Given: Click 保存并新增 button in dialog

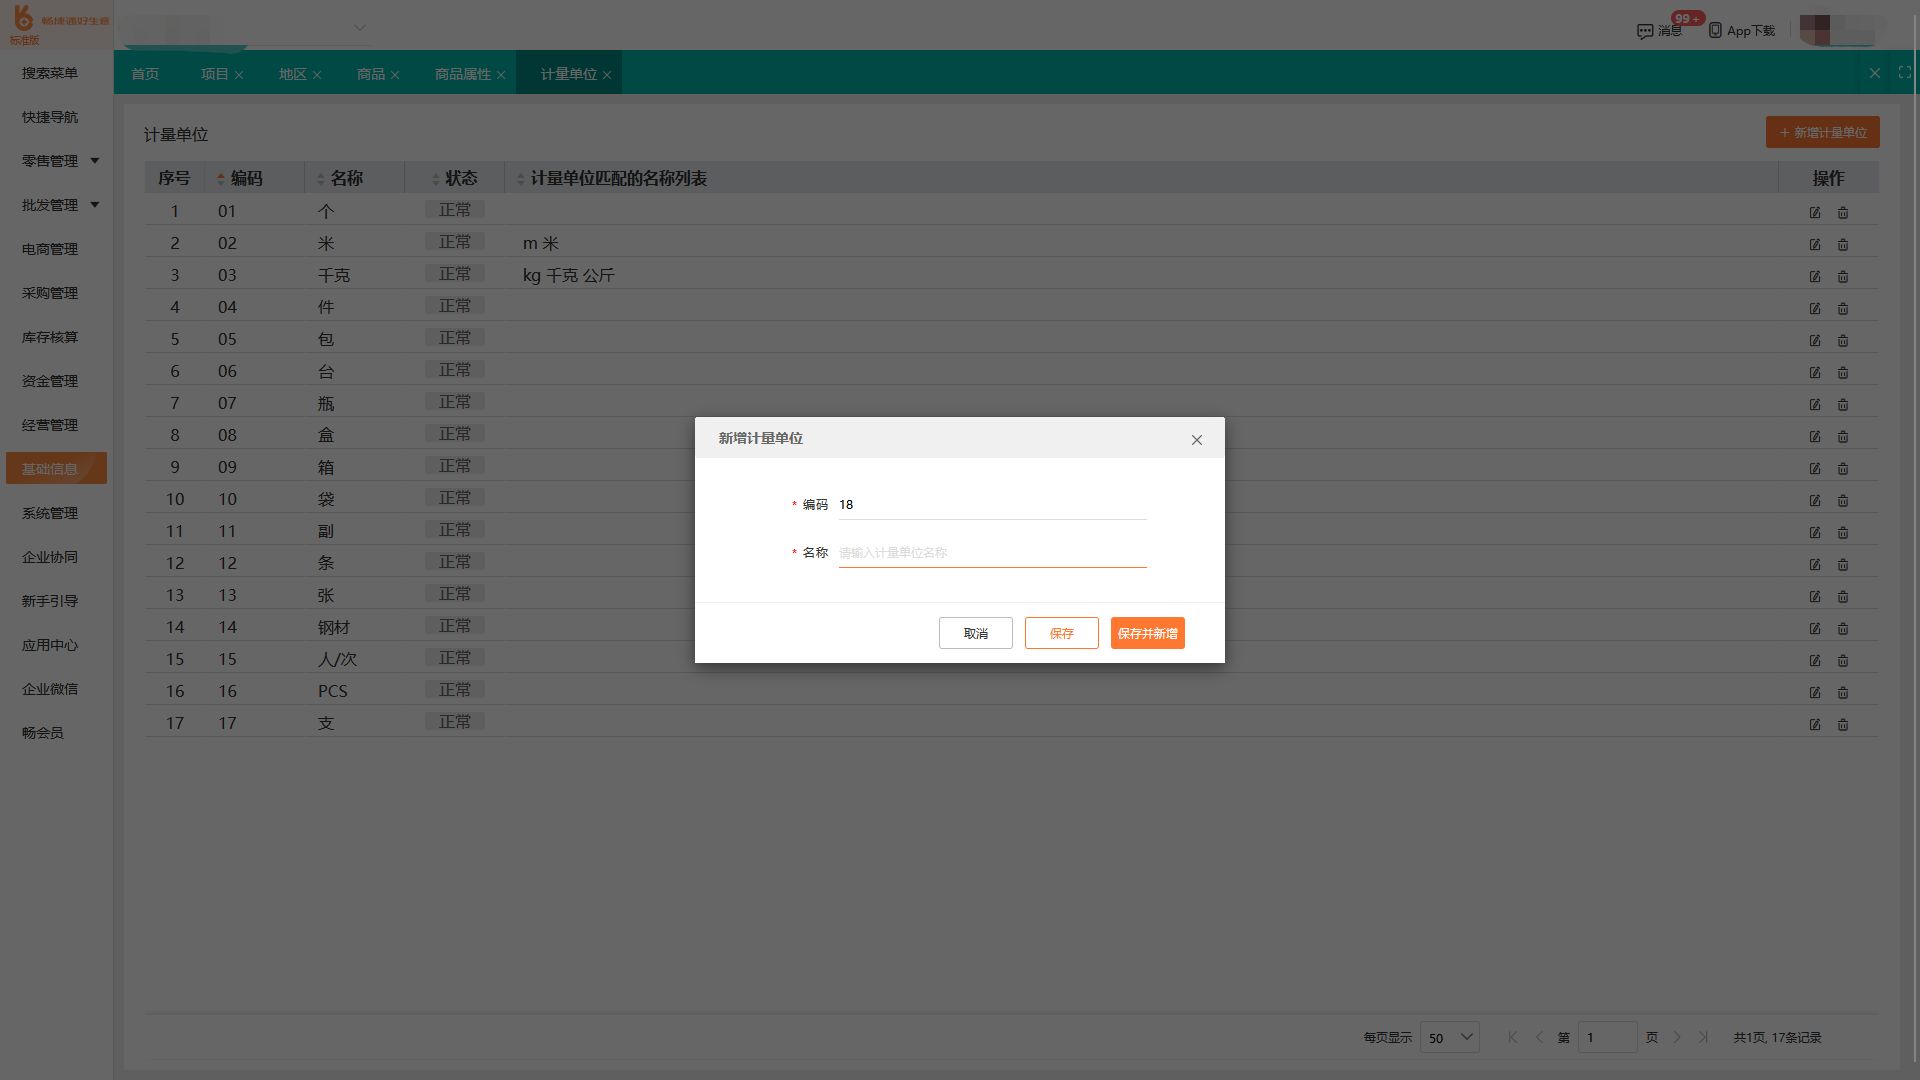Looking at the screenshot, I should (1147, 633).
